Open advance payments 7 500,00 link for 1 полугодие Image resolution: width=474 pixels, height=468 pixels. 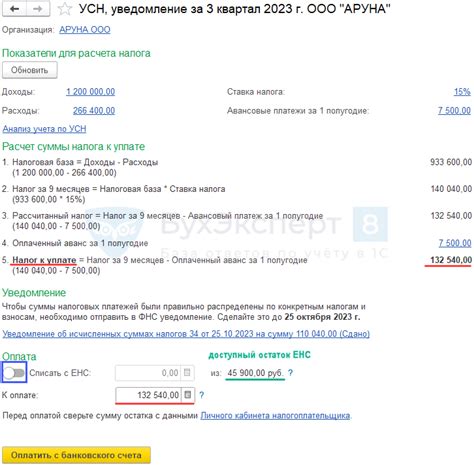[x=454, y=111]
